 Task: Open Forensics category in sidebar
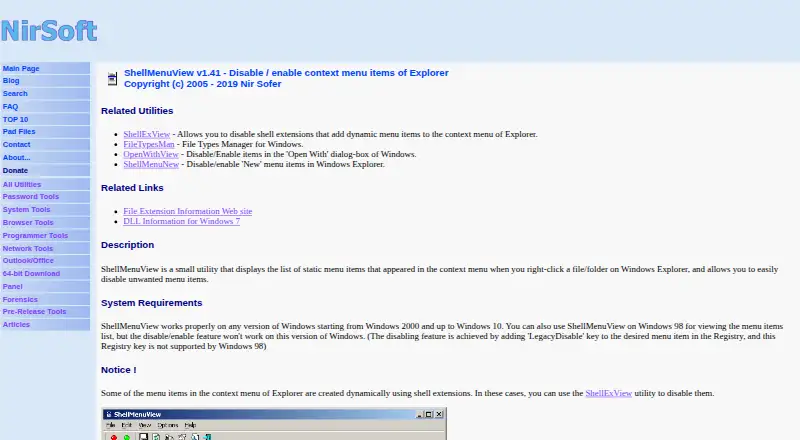click(20, 300)
